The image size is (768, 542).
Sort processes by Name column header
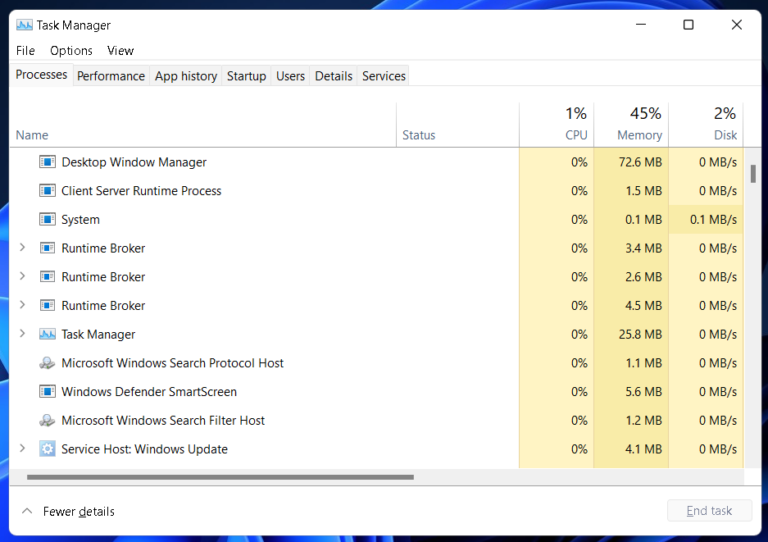[x=203, y=125]
